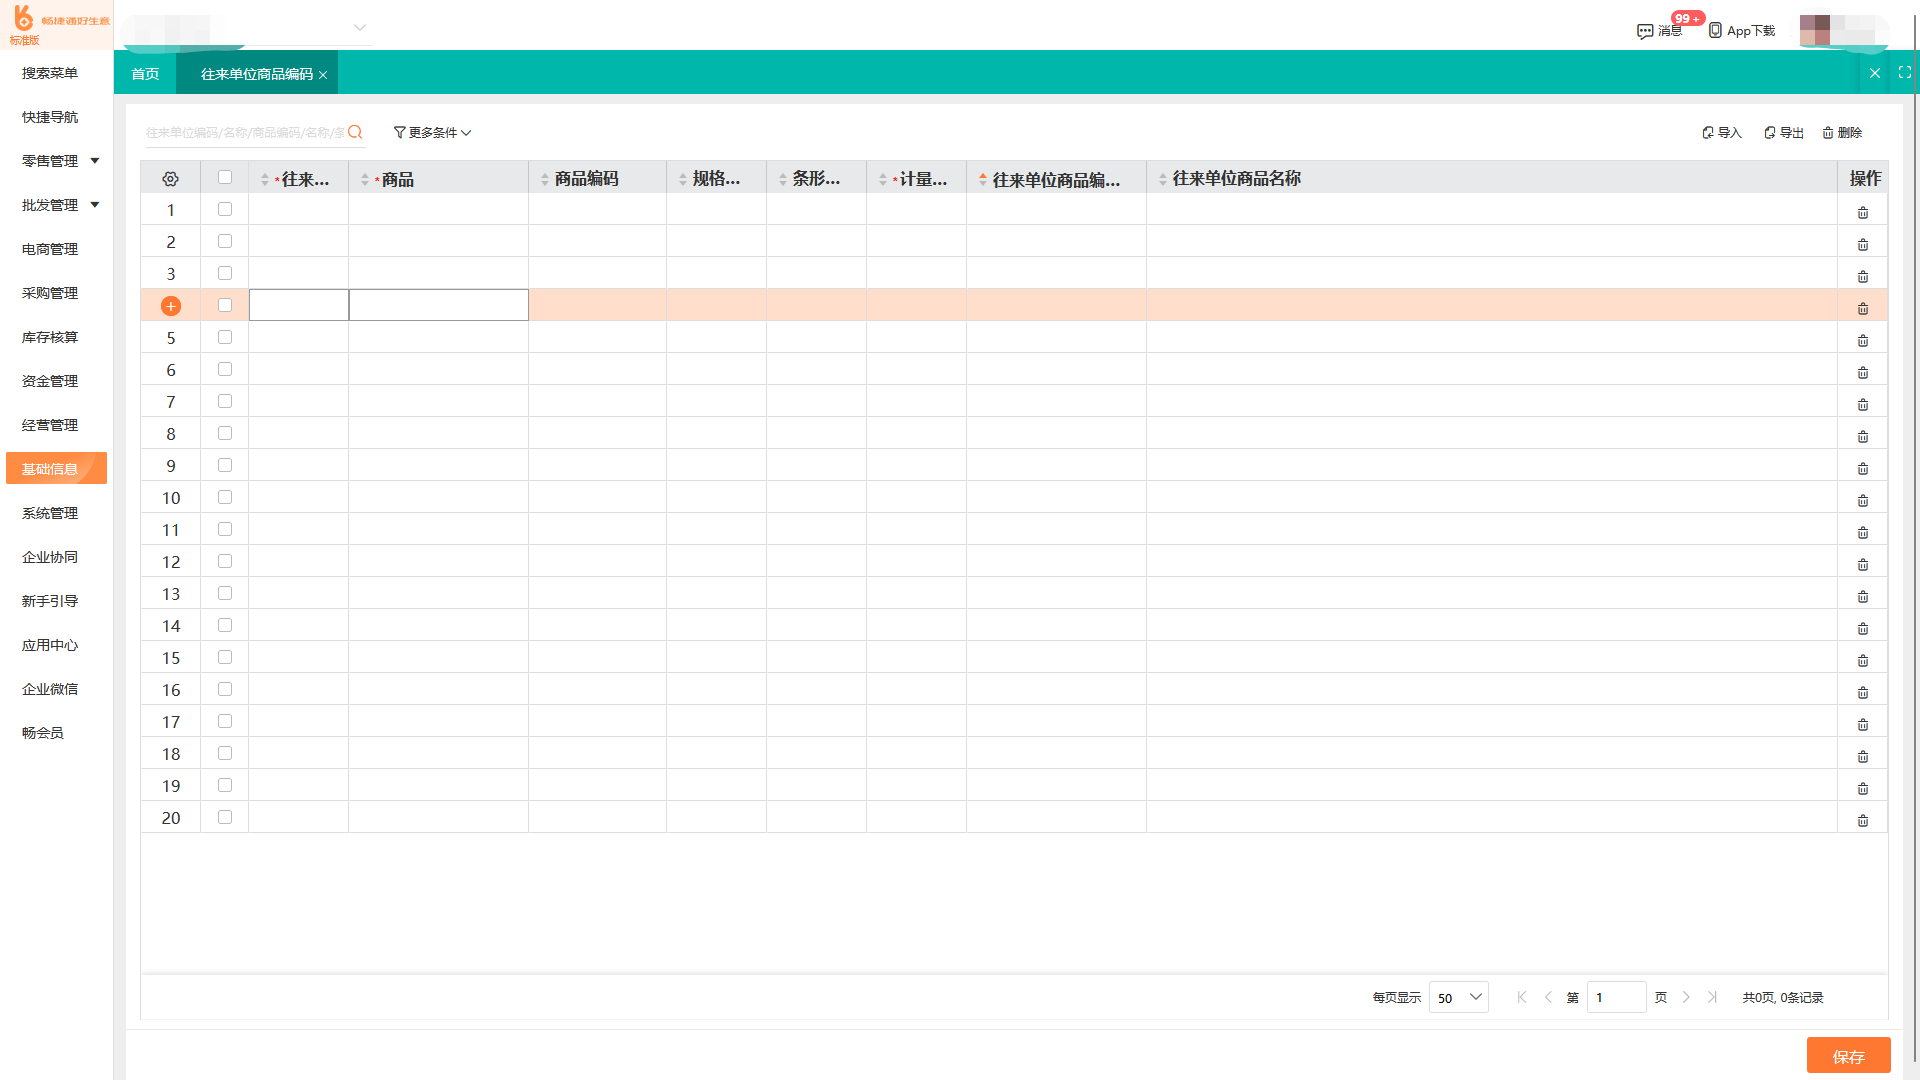Click the add row plus icon
Viewport: 1920px width, 1080px height.
[x=170, y=305]
